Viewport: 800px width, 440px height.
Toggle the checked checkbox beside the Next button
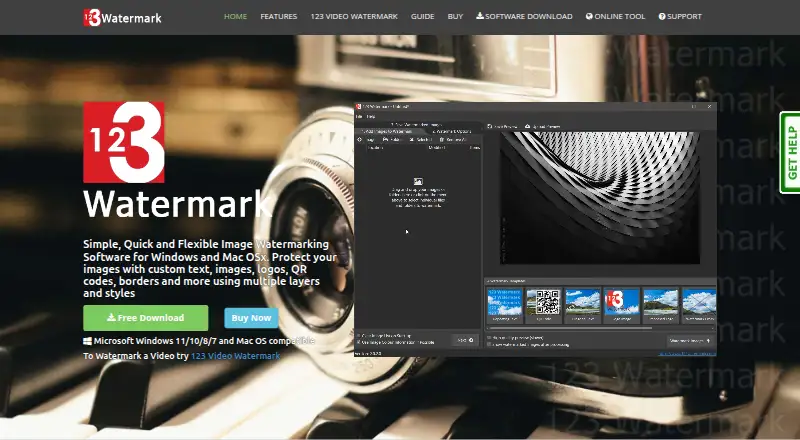point(359,342)
